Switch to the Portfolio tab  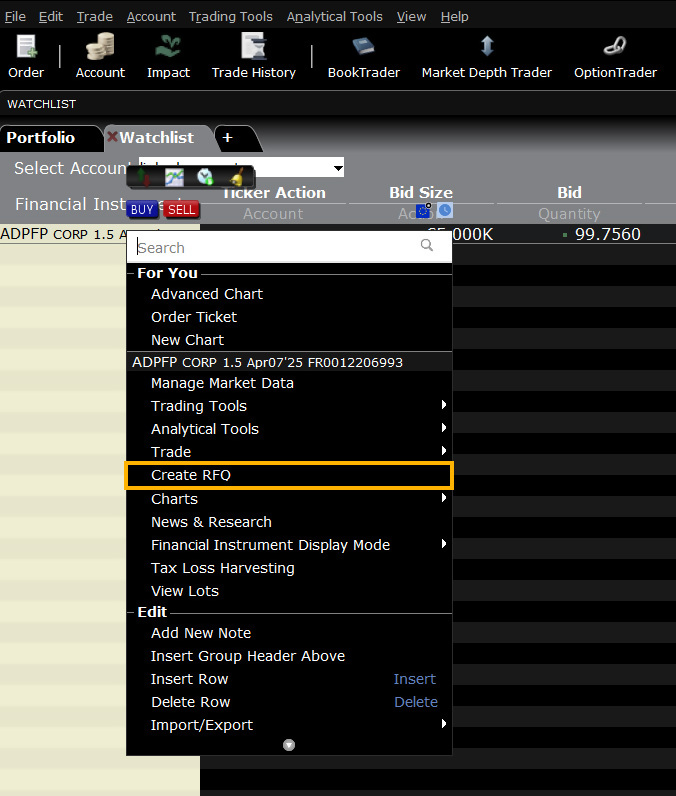[41, 138]
